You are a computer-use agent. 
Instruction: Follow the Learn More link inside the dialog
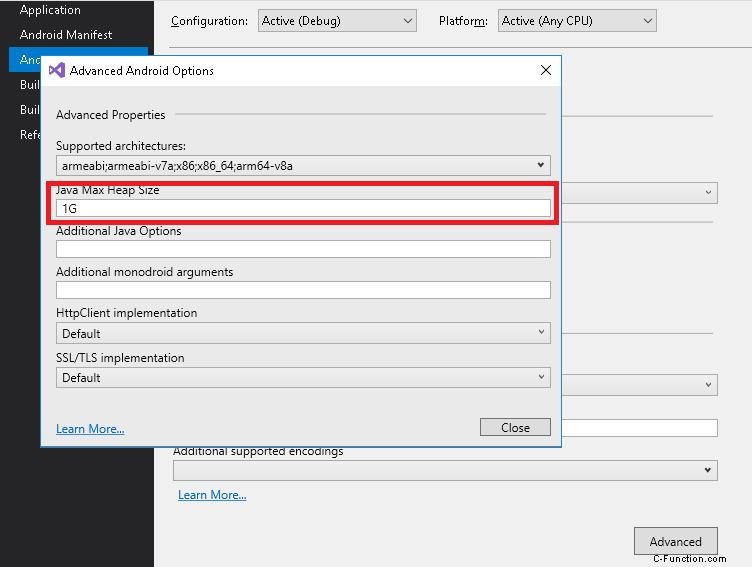pos(90,429)
